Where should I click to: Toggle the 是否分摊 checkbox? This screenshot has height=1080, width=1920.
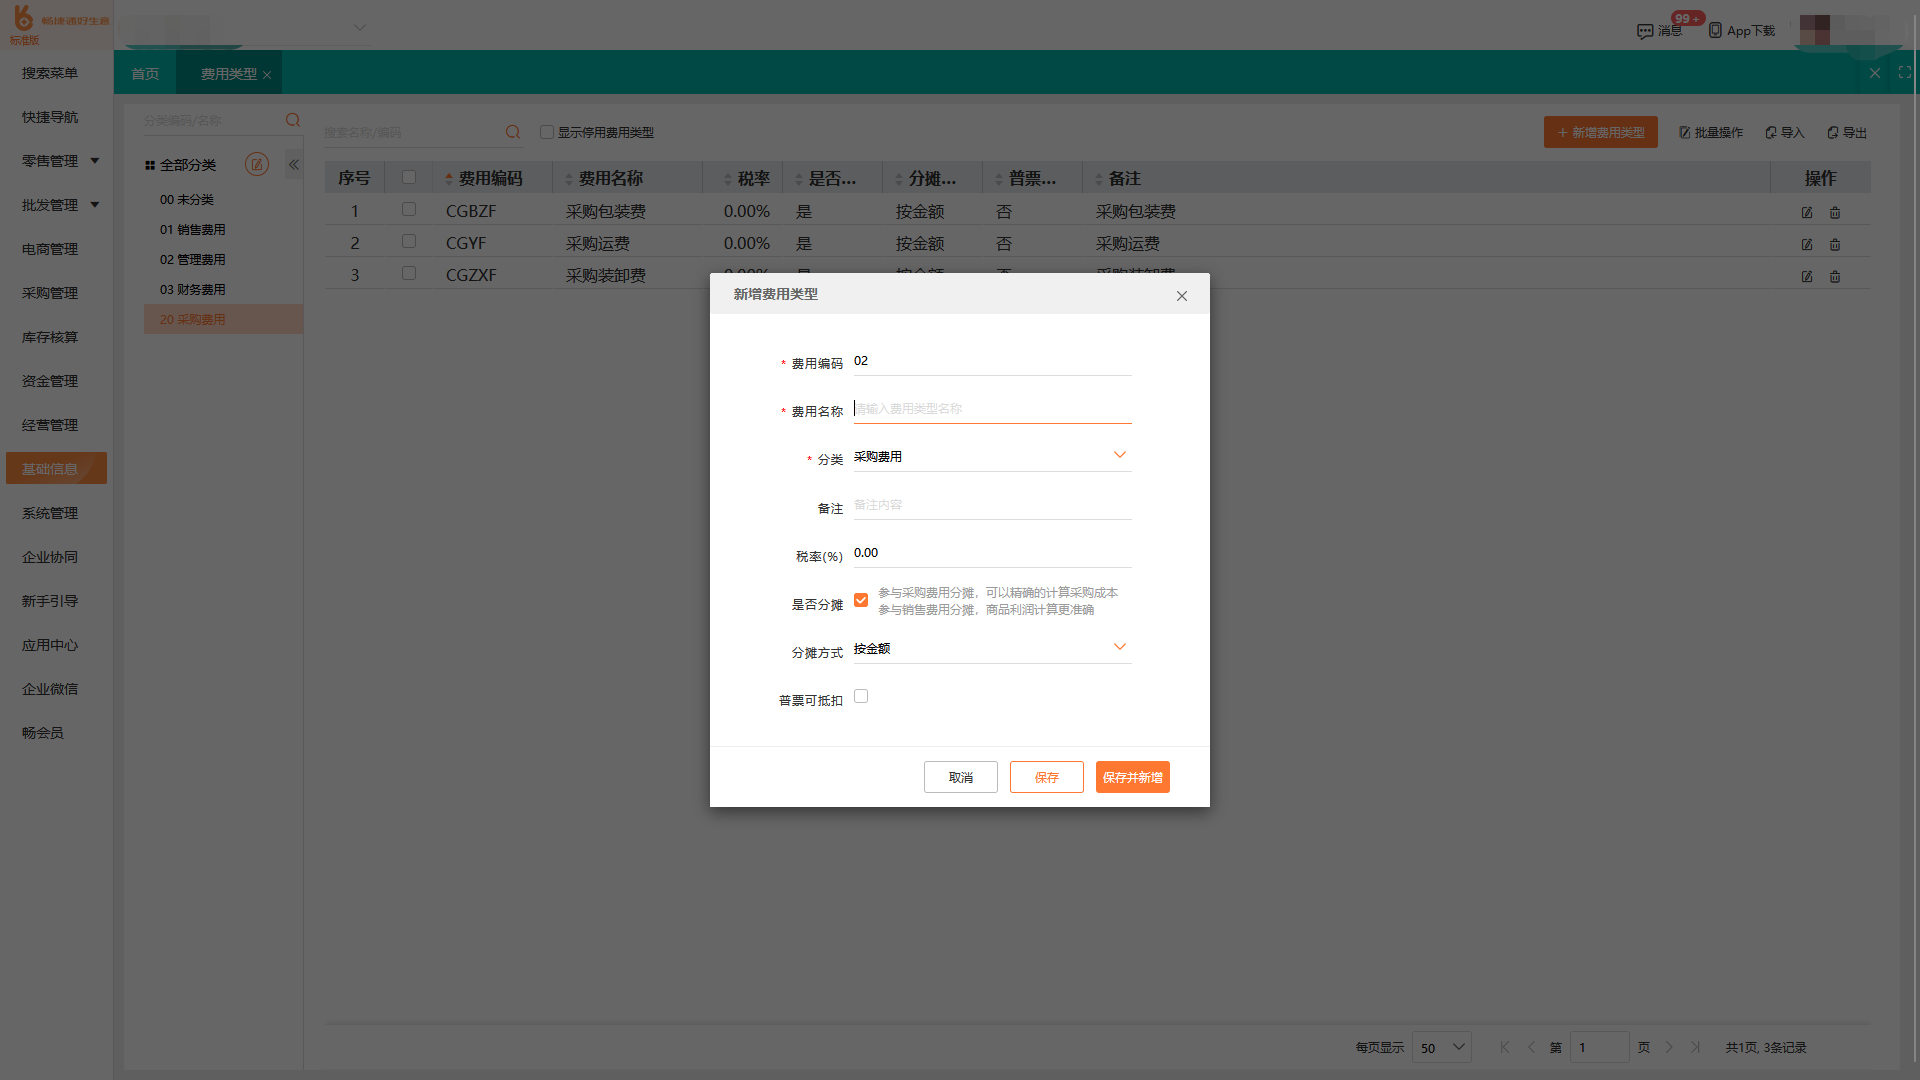[861, 600]
